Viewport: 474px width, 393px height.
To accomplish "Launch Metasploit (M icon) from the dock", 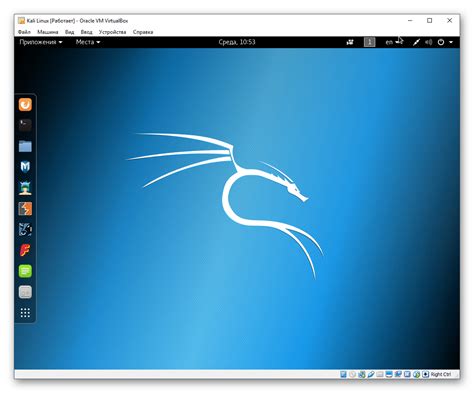I will point(25,166).
